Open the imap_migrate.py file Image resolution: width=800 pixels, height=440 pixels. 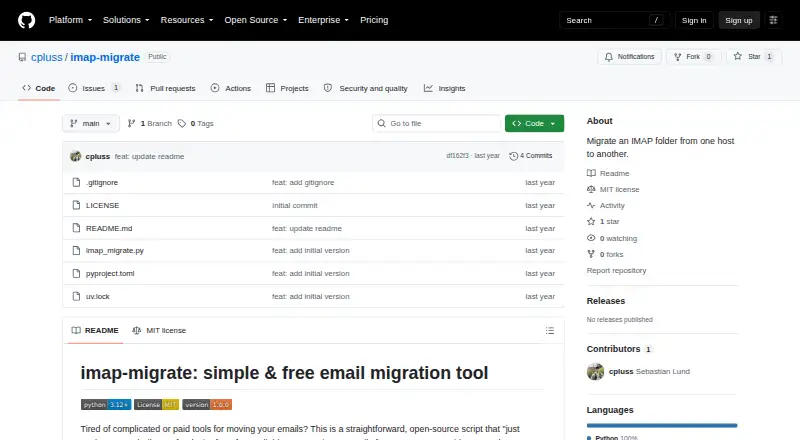pyautogui.click(x=115, y=251)
